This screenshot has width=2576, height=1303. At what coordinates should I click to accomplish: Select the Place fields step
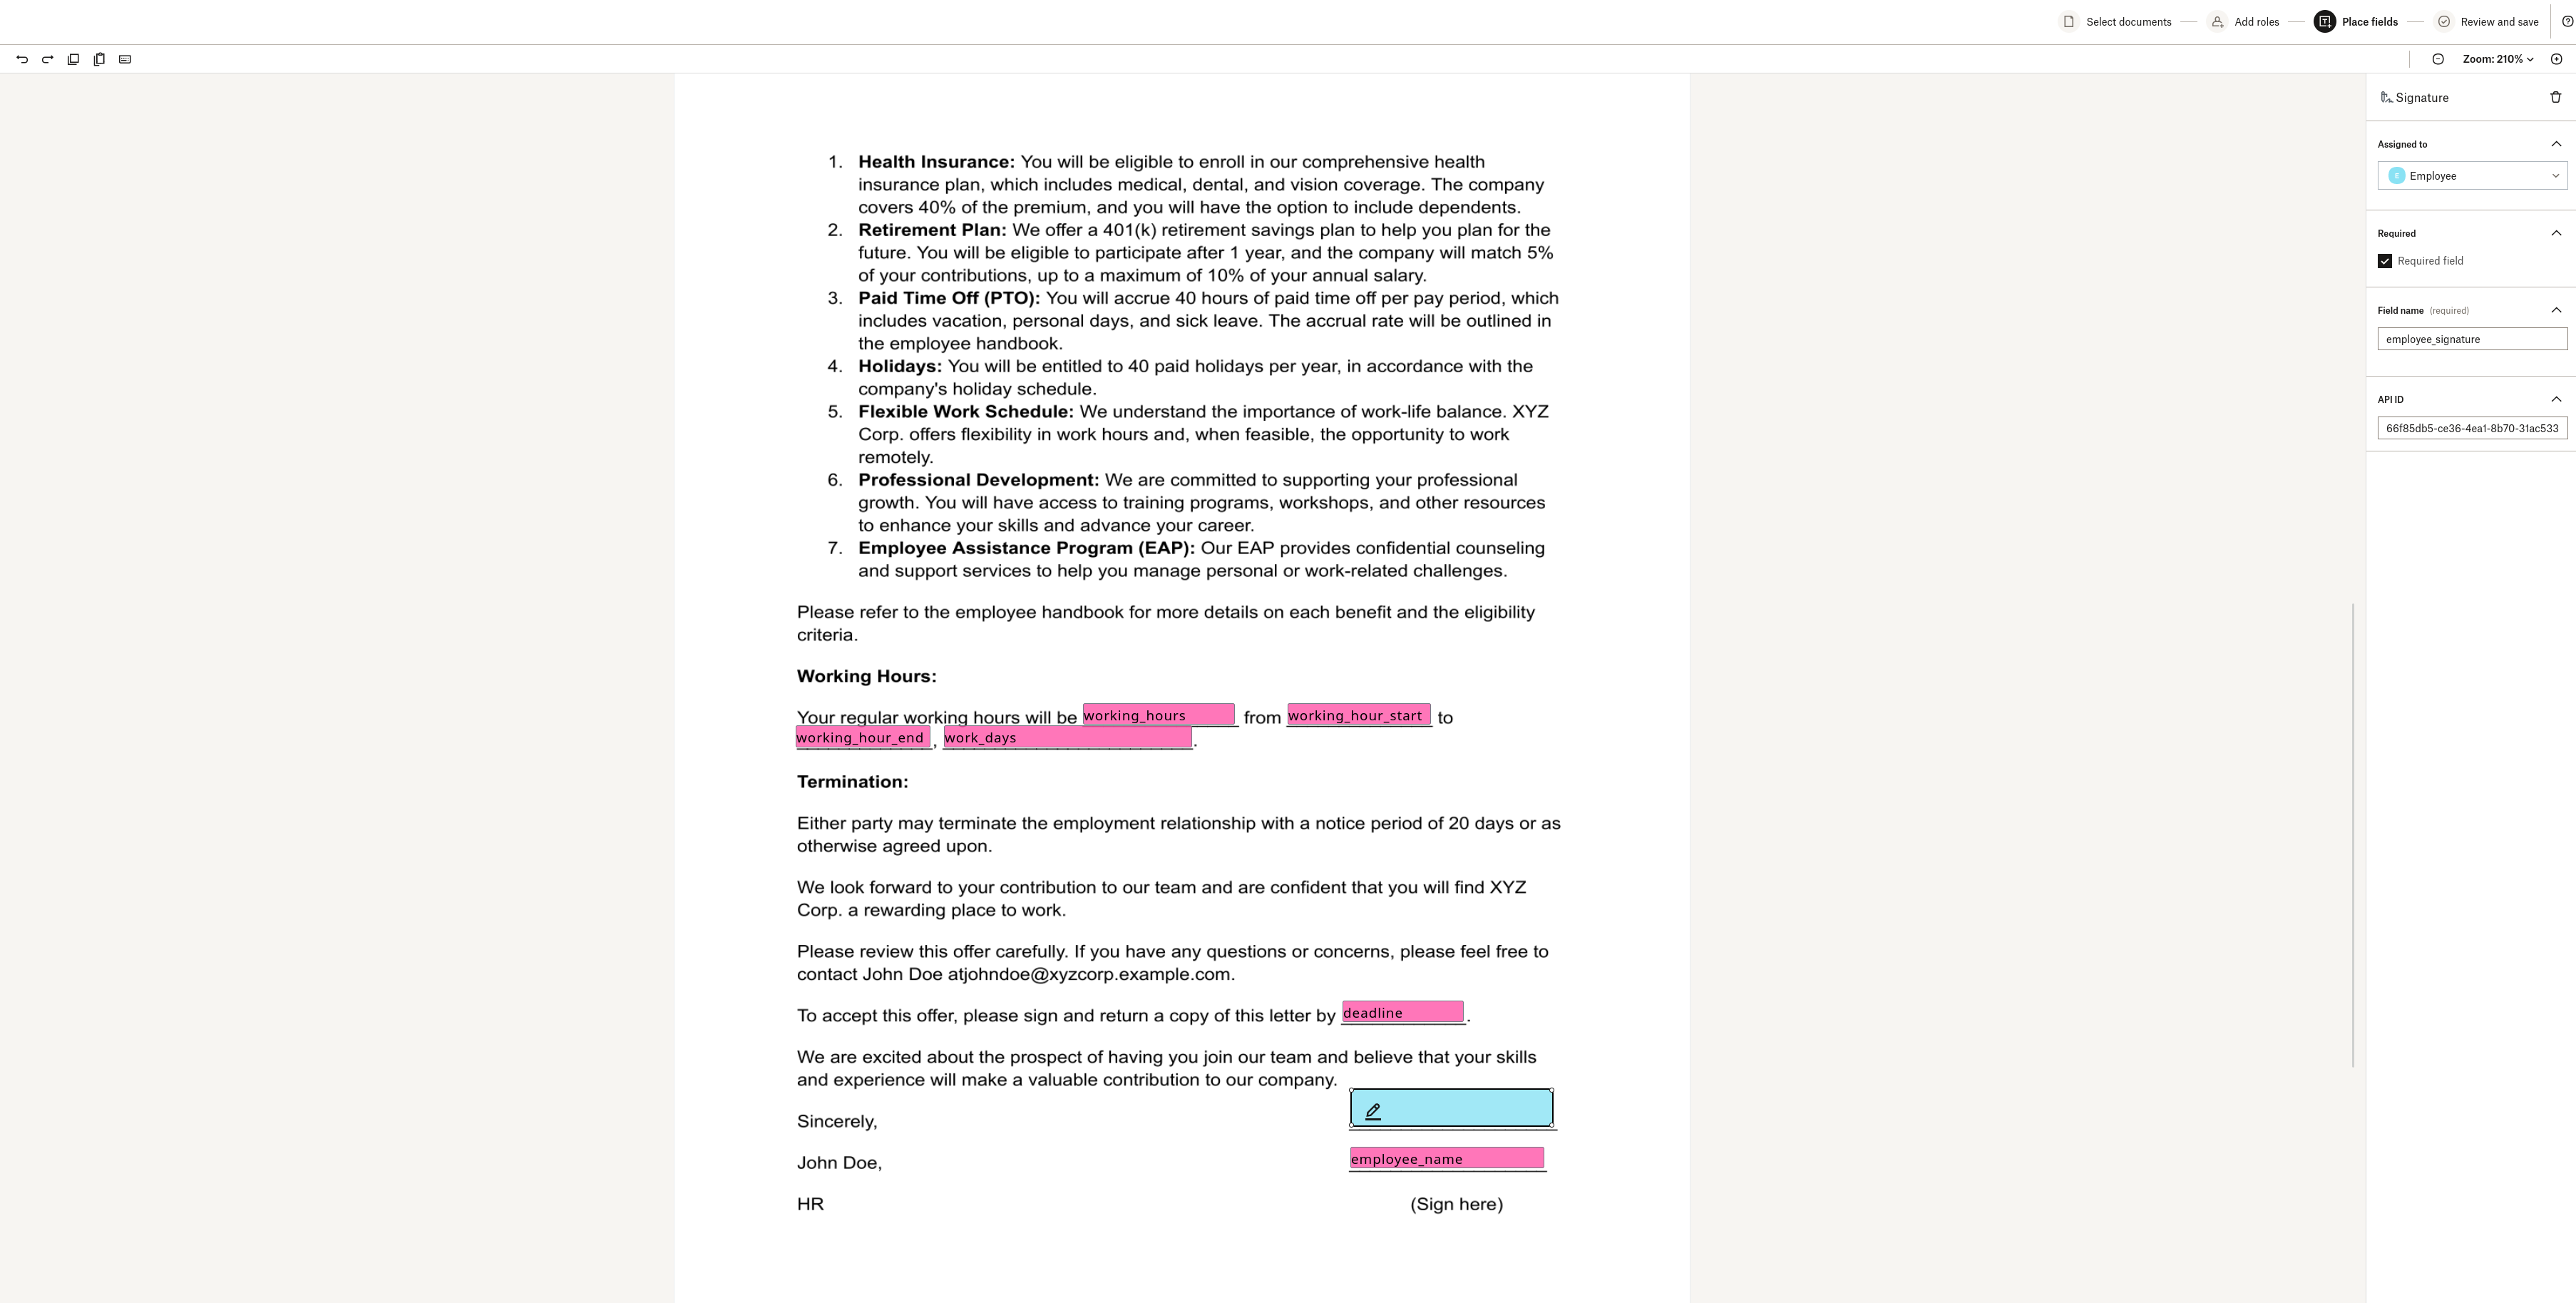click(x=2354, y=21)
